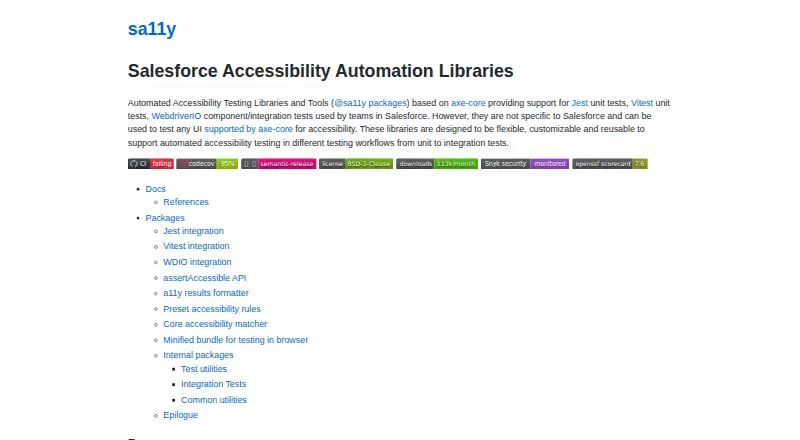Click the CI failing badge
Screen dimensions: 800x440
pos(151,164)
